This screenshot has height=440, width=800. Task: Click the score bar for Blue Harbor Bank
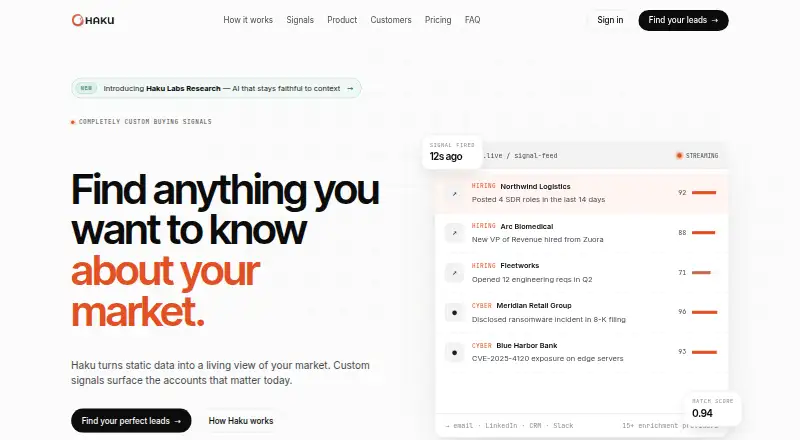[x=704, y=352]
